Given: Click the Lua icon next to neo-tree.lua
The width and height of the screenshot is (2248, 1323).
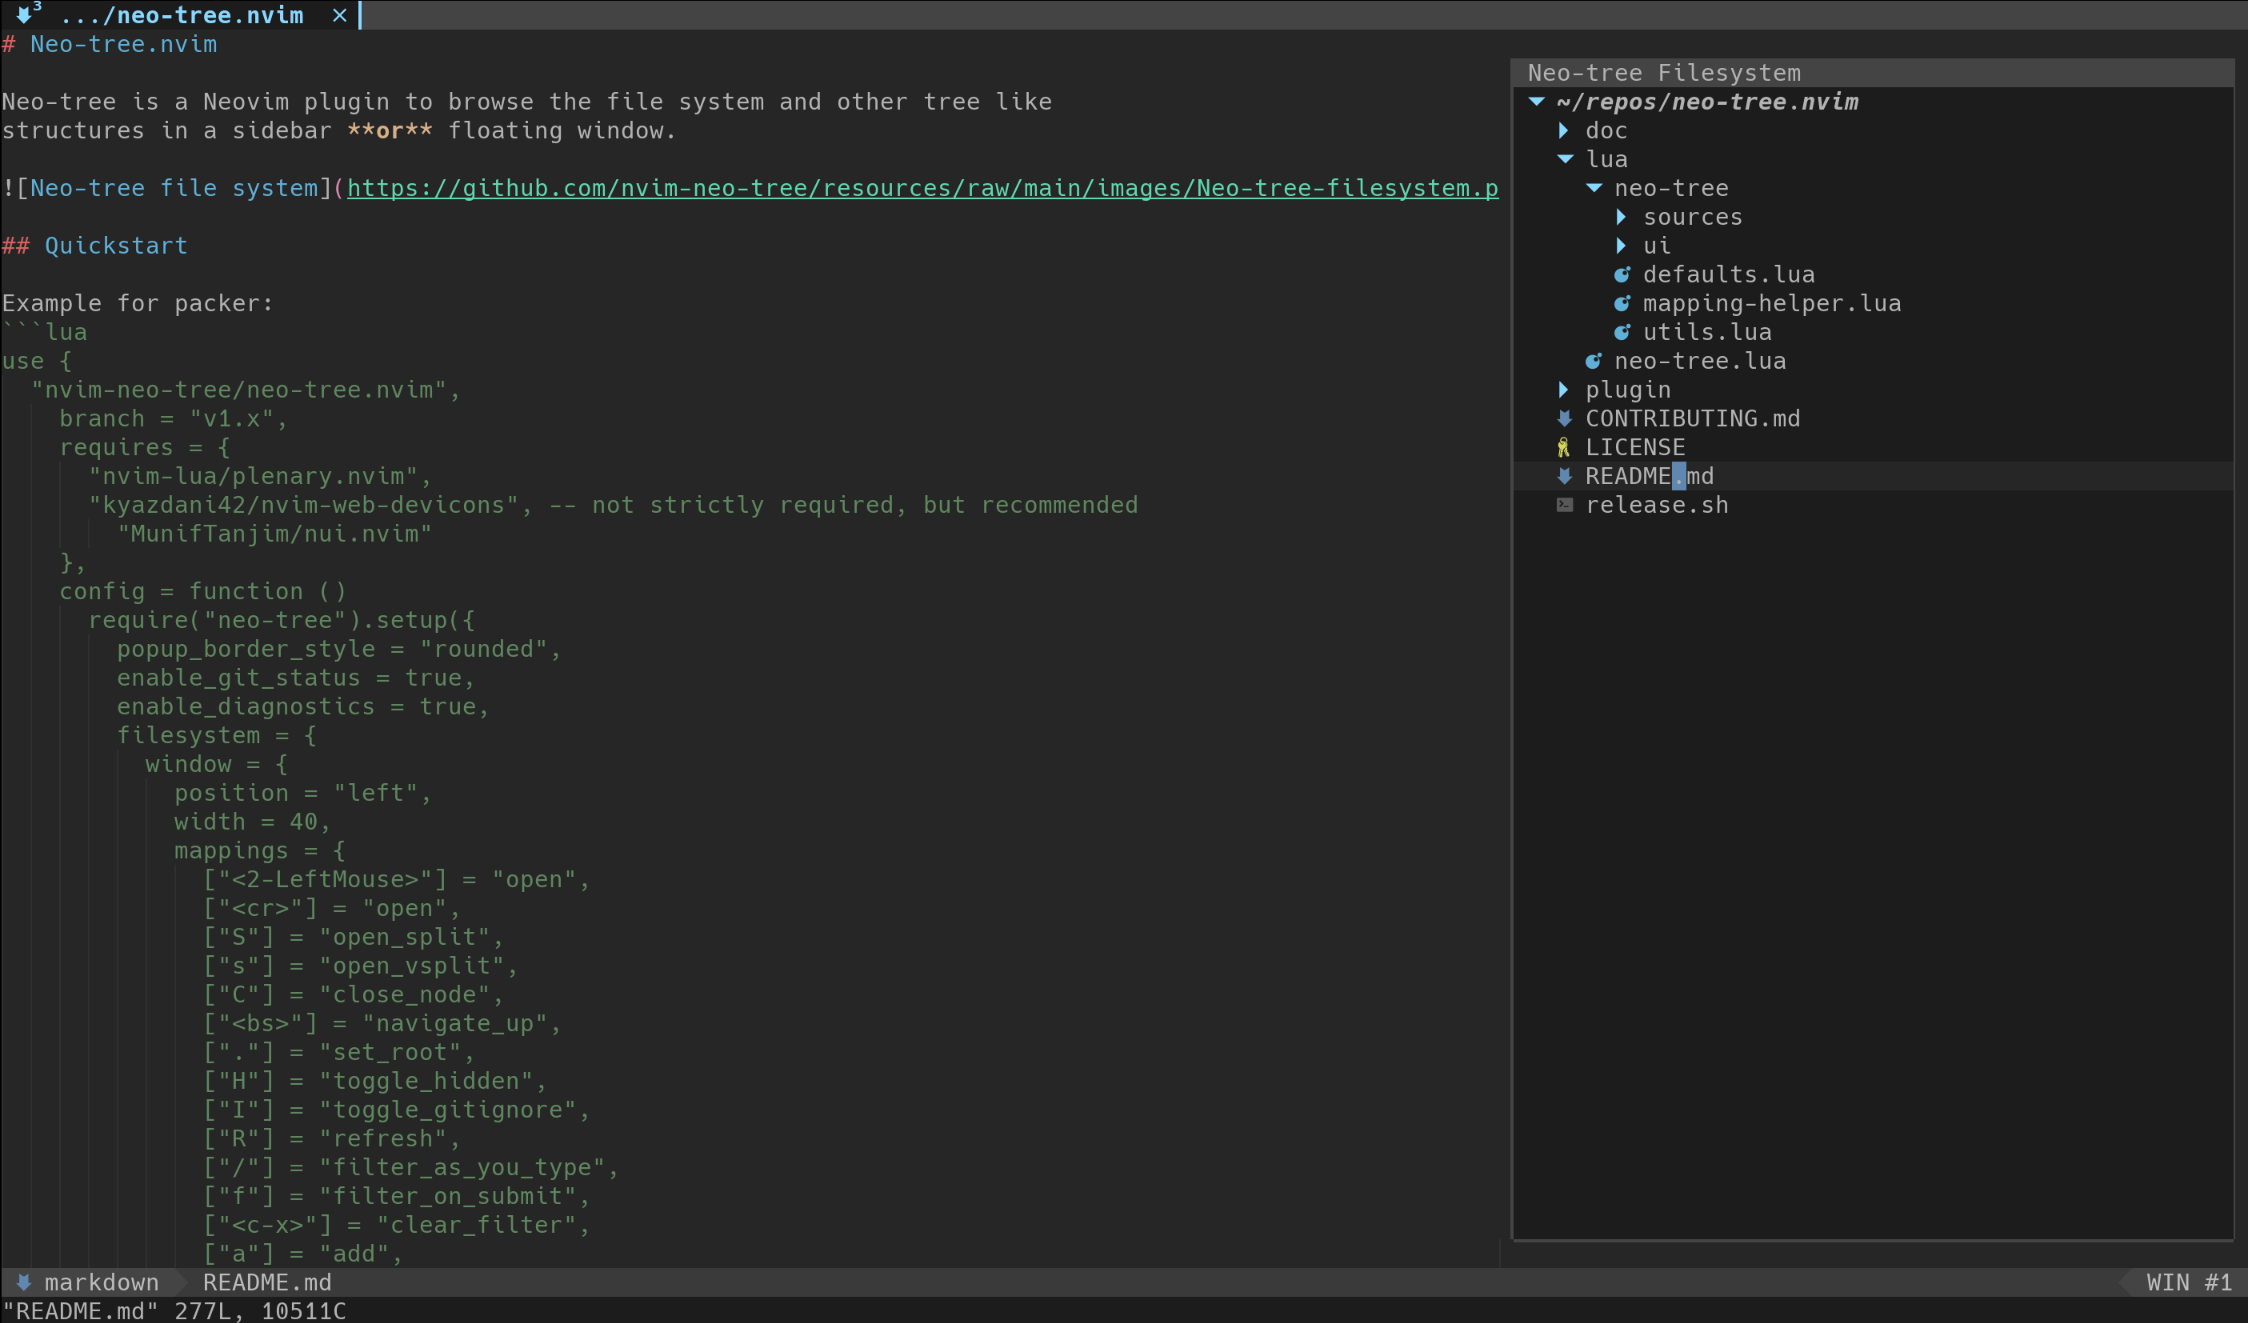Looking at the screenshot, I should (x=1593, y=361).
